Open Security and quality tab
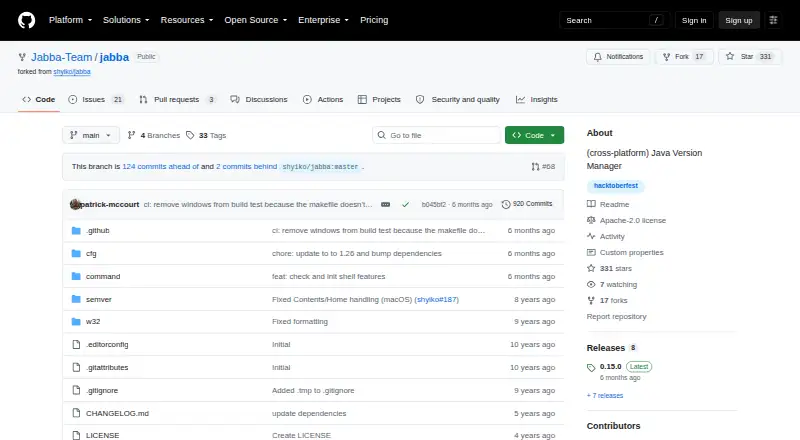Image resolution: width=800 pixels, height=440 pixels. pyautogui.click(x=458, y=100)
